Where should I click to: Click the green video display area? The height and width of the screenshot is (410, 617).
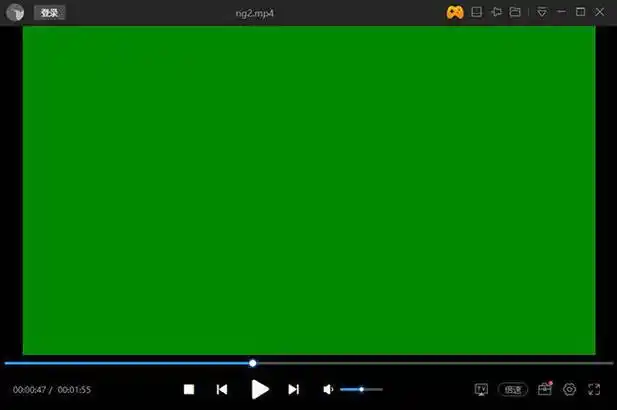(308, 190)
